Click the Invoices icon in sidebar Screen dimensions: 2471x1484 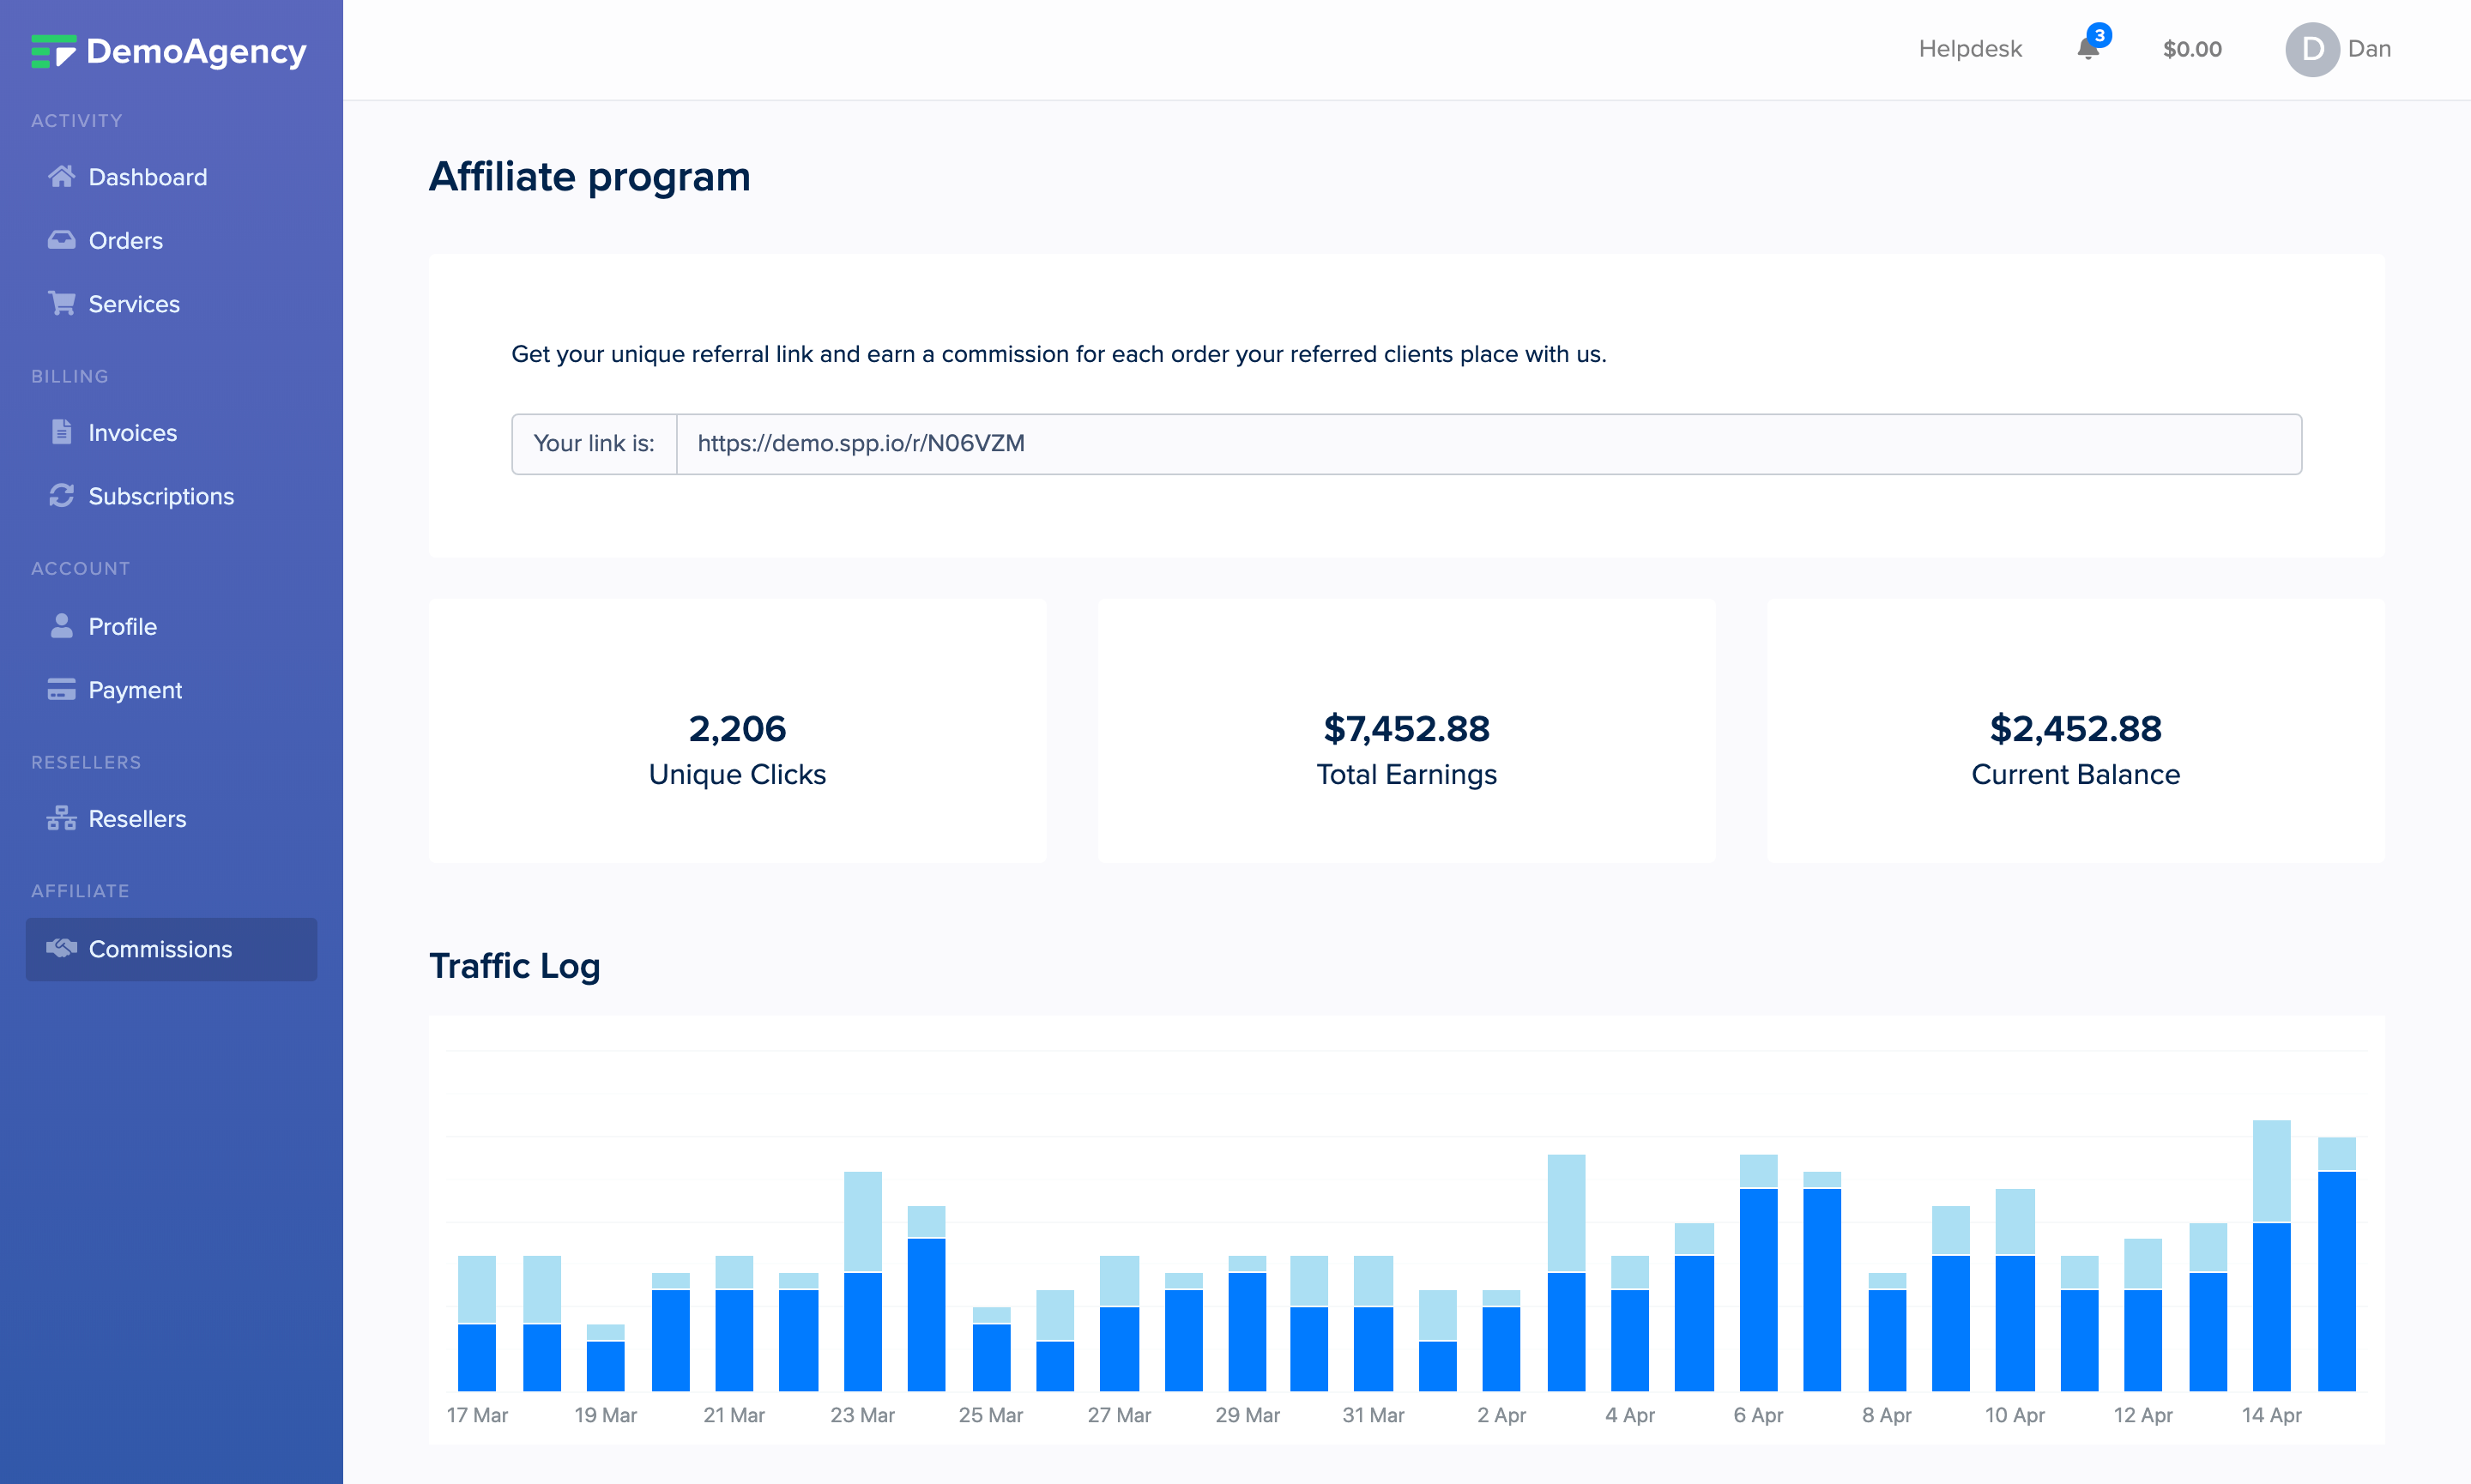60,432
